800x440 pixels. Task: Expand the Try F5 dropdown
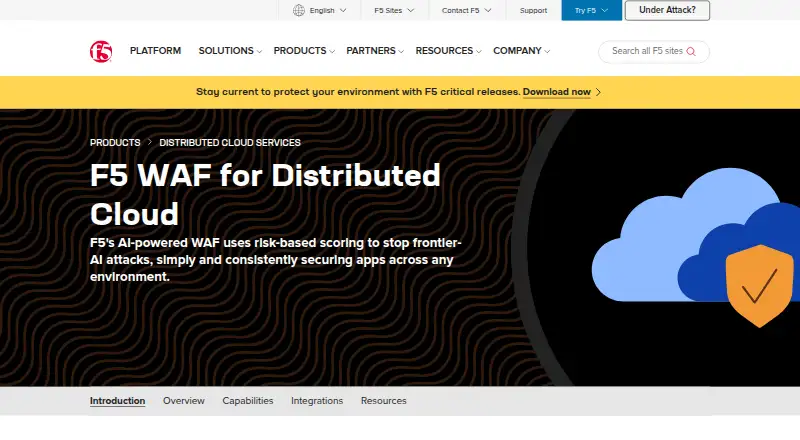point(591,10)
